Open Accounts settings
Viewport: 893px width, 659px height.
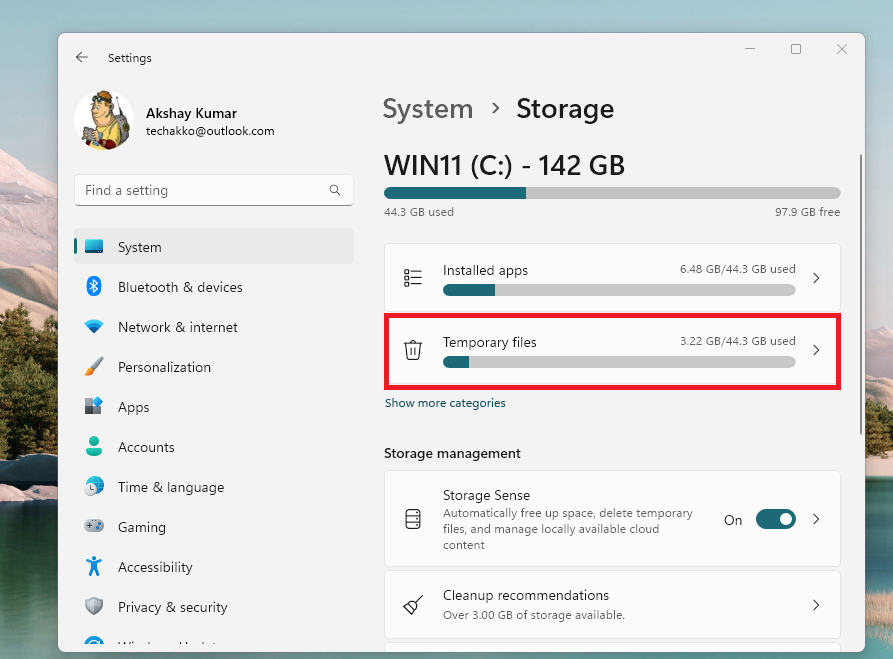tap(146, 447)
